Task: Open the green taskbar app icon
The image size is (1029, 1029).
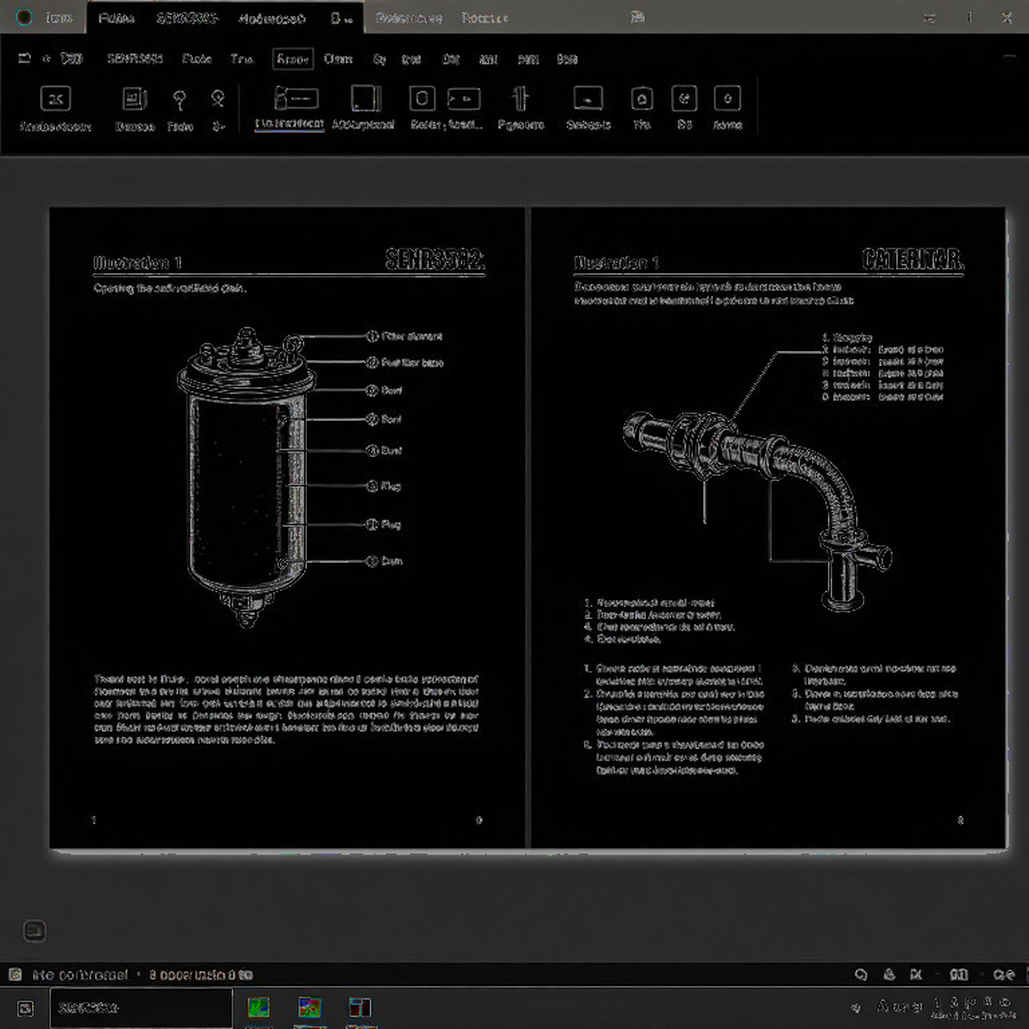Action: (x=259, y=1007)
